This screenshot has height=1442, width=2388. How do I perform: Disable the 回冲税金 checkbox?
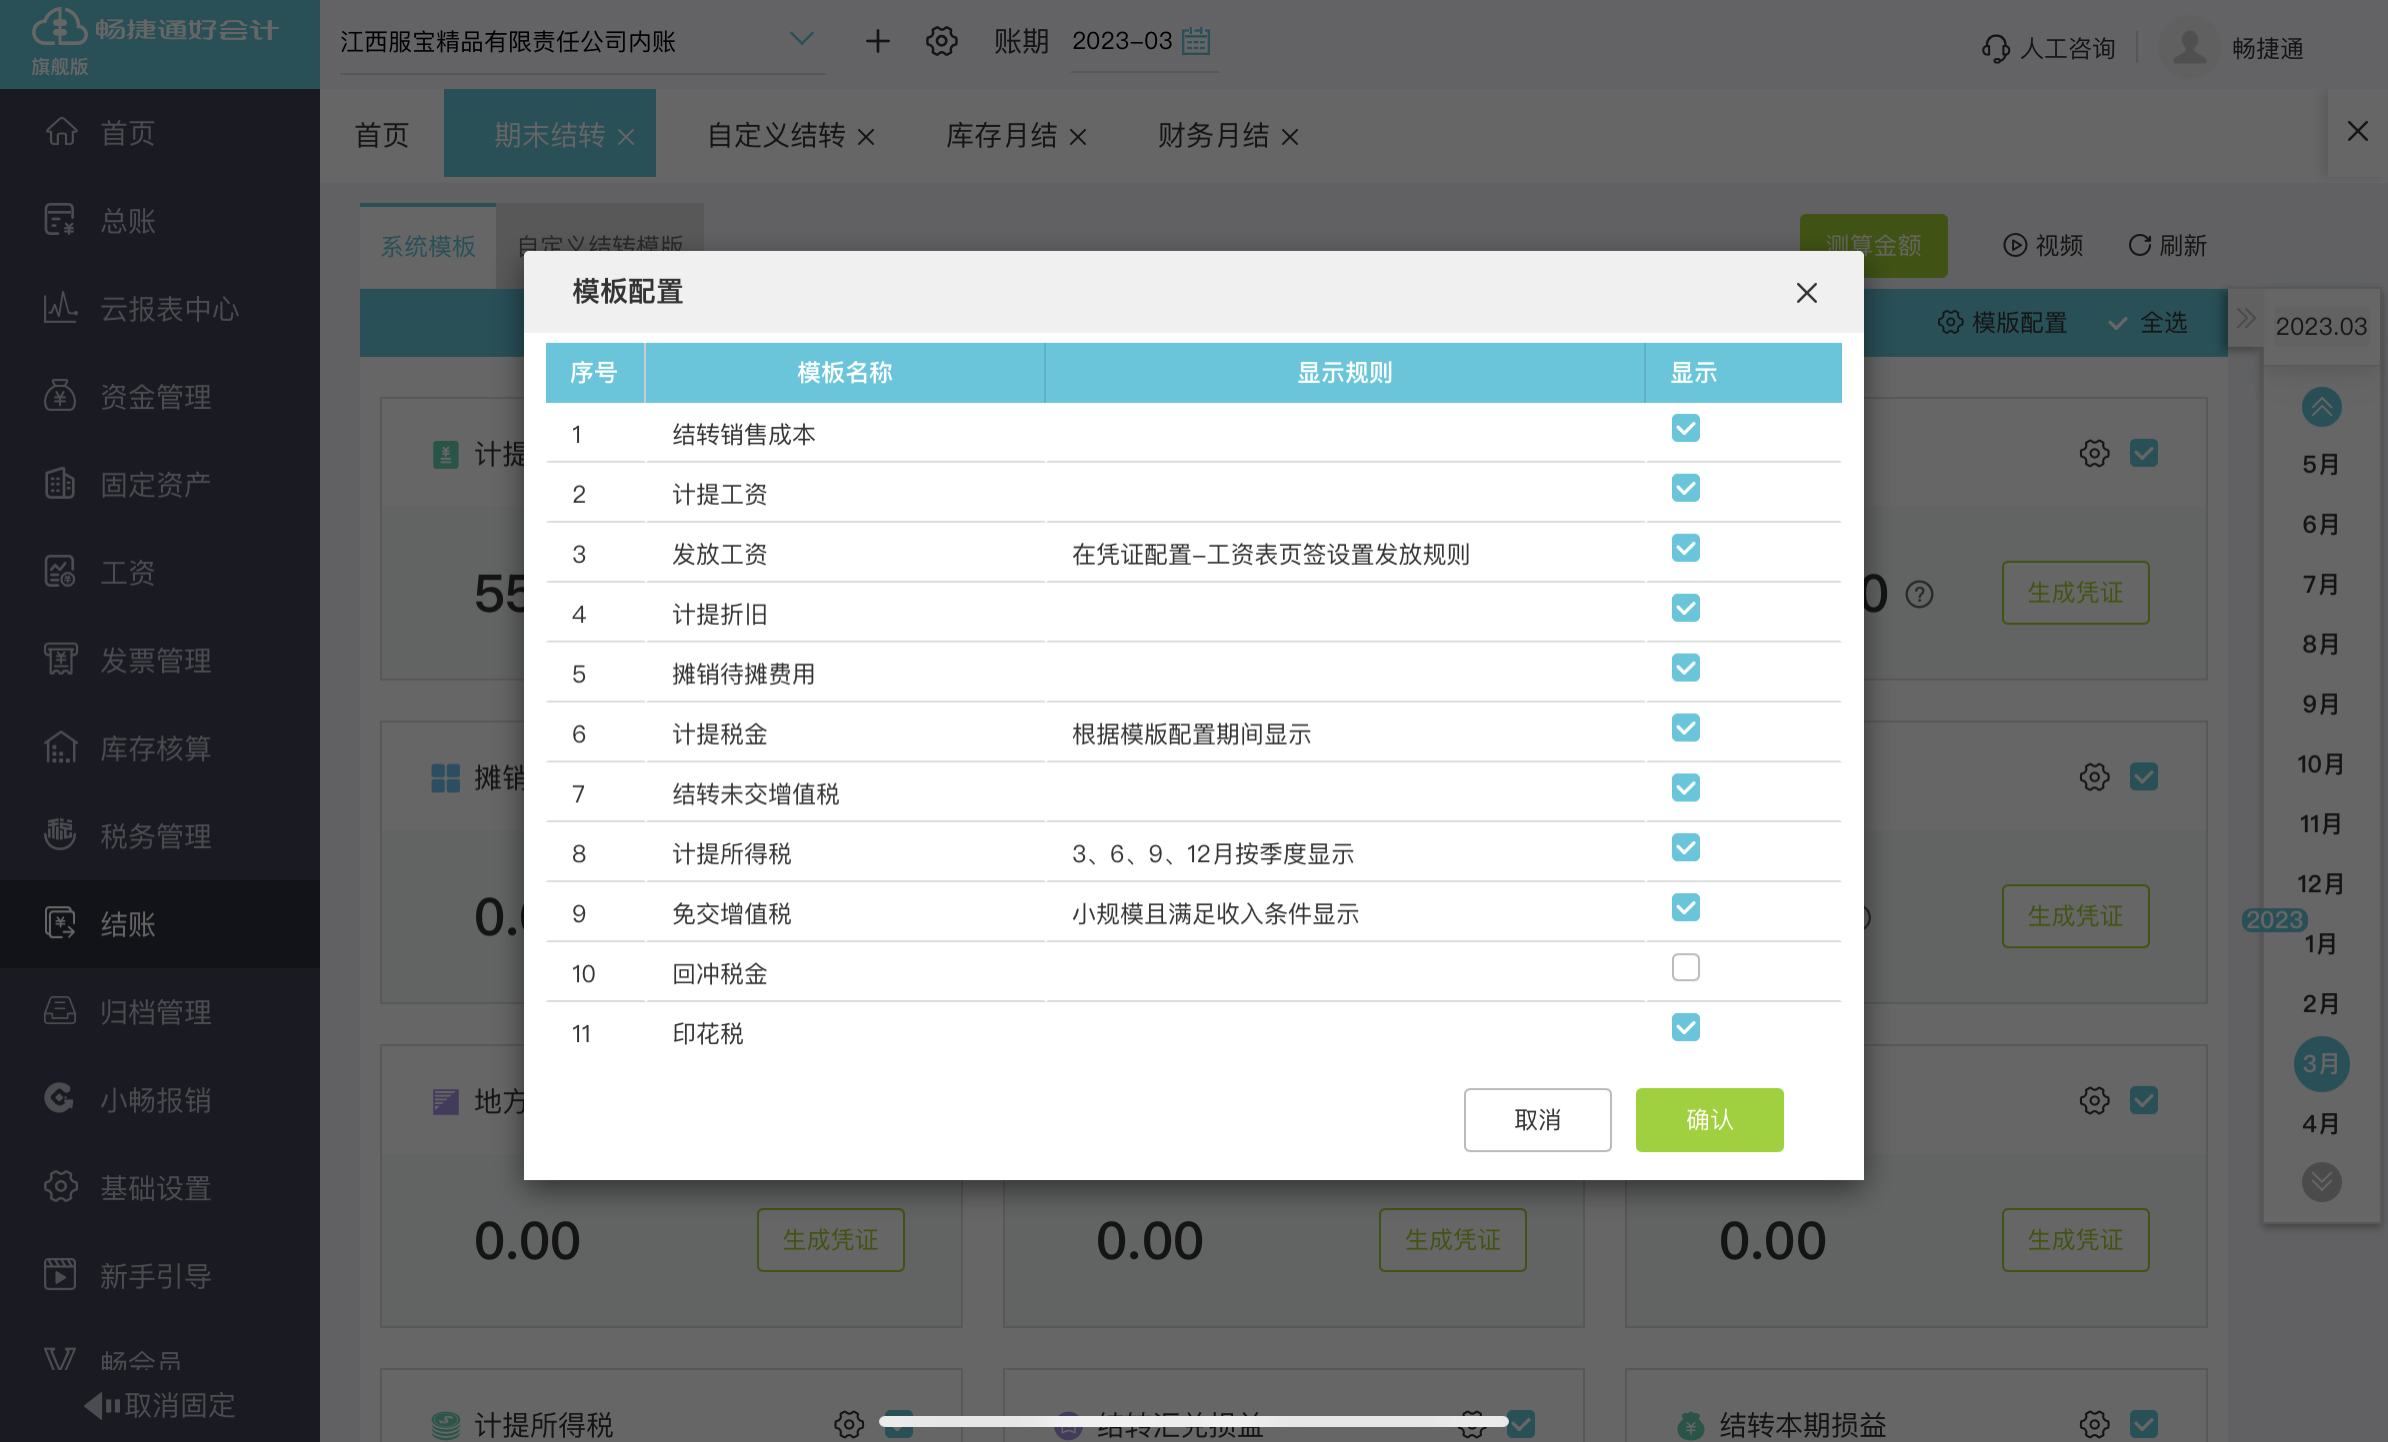point(1687,969)
